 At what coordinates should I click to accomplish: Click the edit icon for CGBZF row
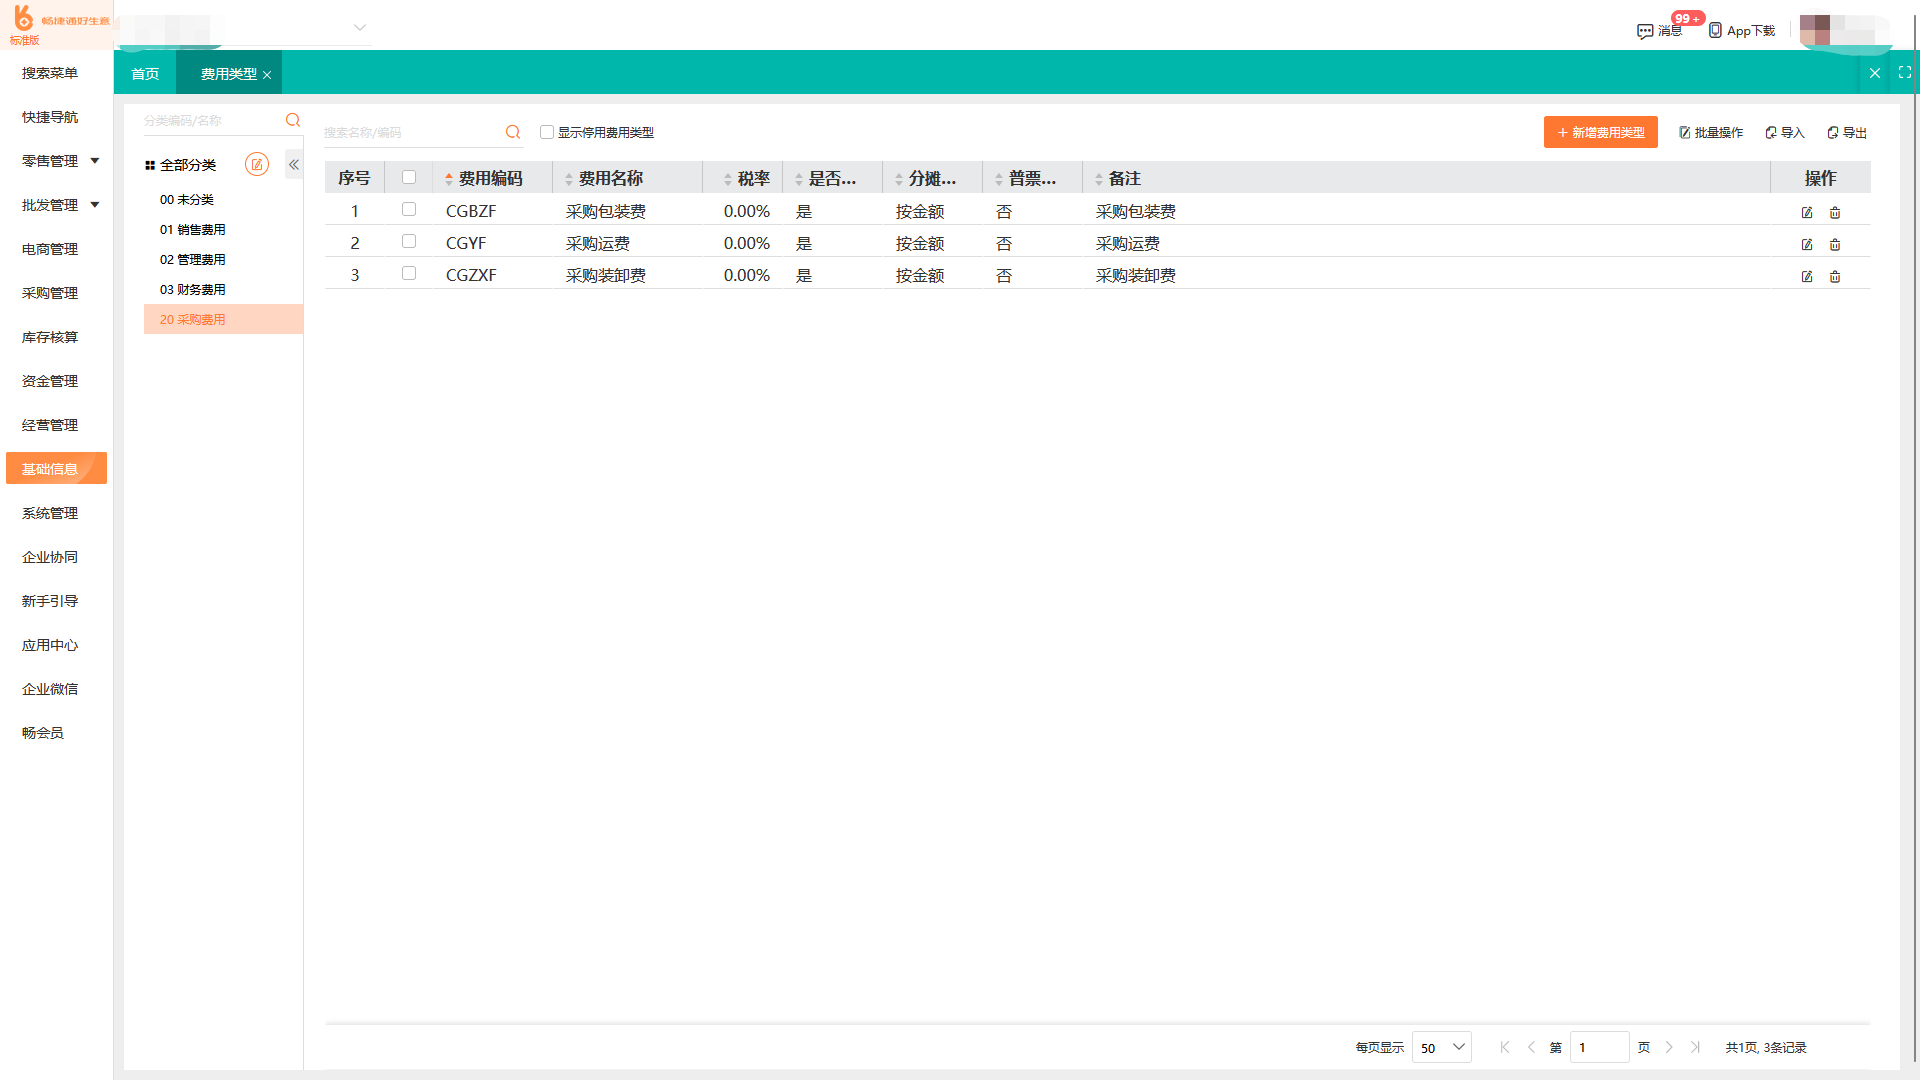1807,212
